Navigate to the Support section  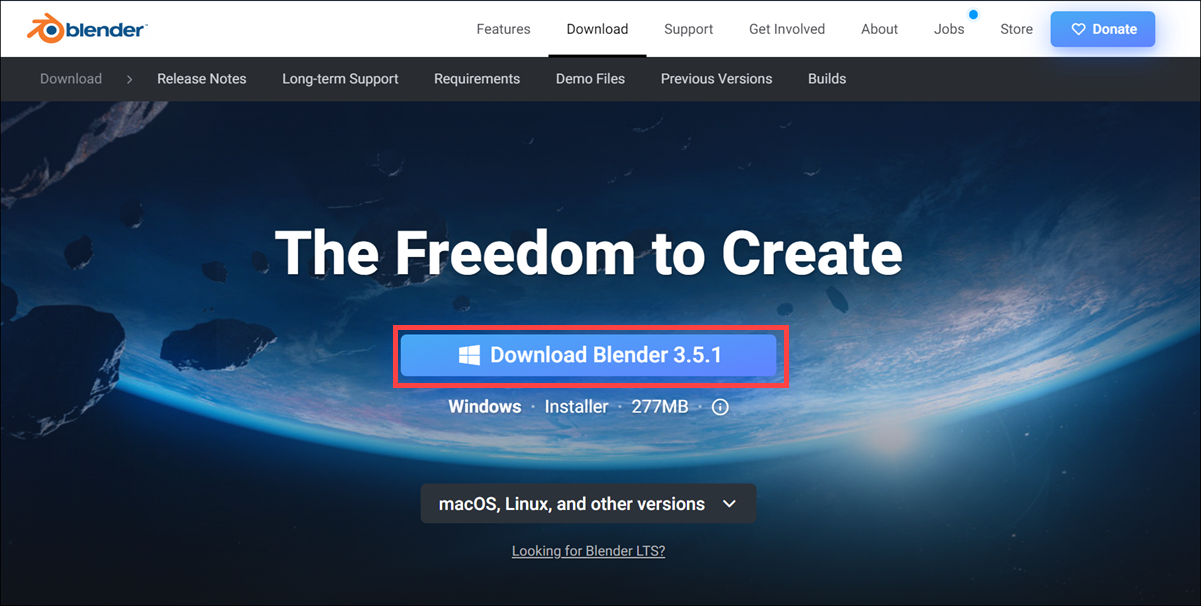point(688,29)
